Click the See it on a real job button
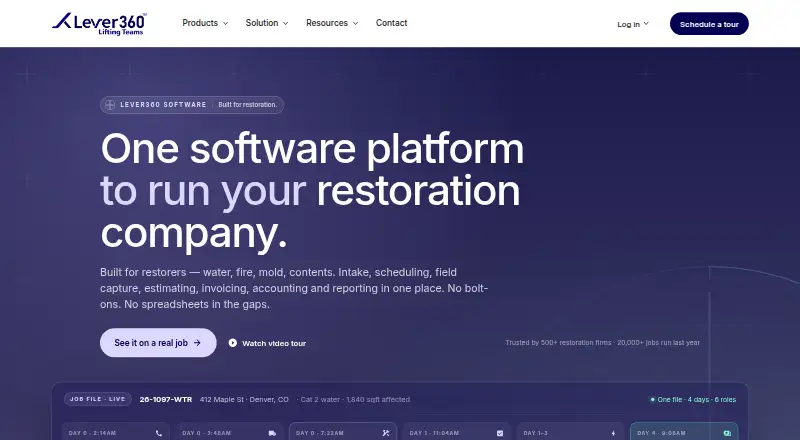 click(158, 343)
